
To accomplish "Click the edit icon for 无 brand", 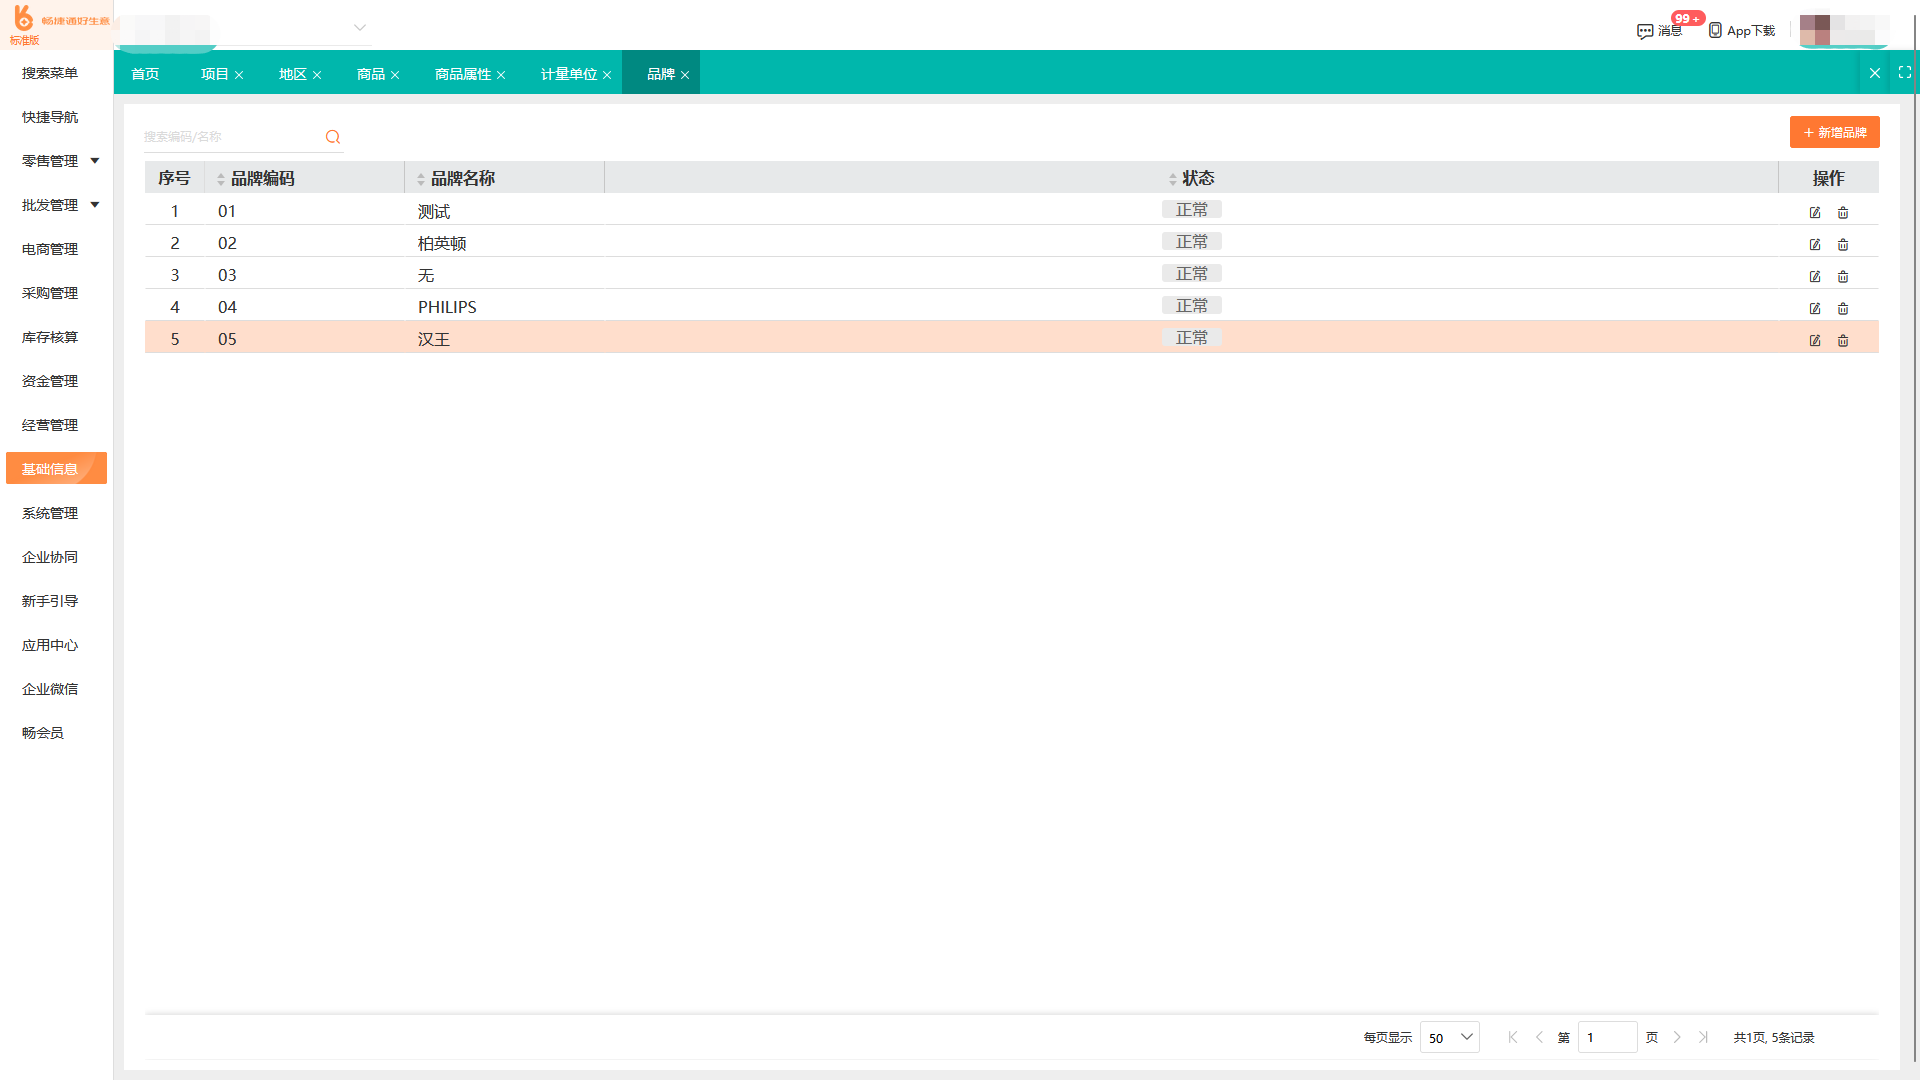I will click(1815, 274).
